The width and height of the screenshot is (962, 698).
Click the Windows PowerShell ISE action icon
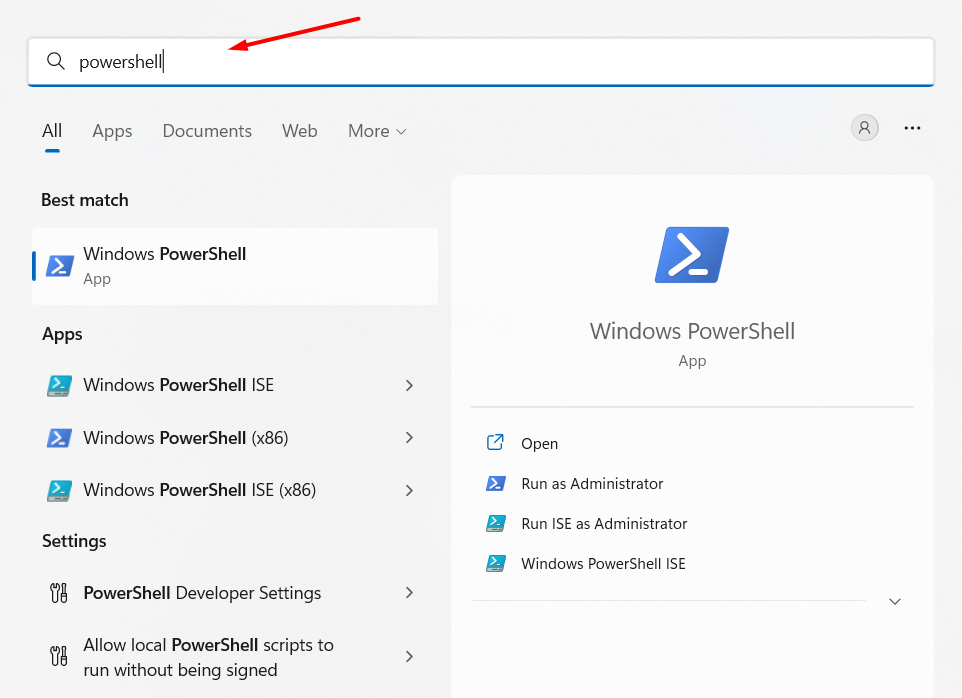coord(496,564)
